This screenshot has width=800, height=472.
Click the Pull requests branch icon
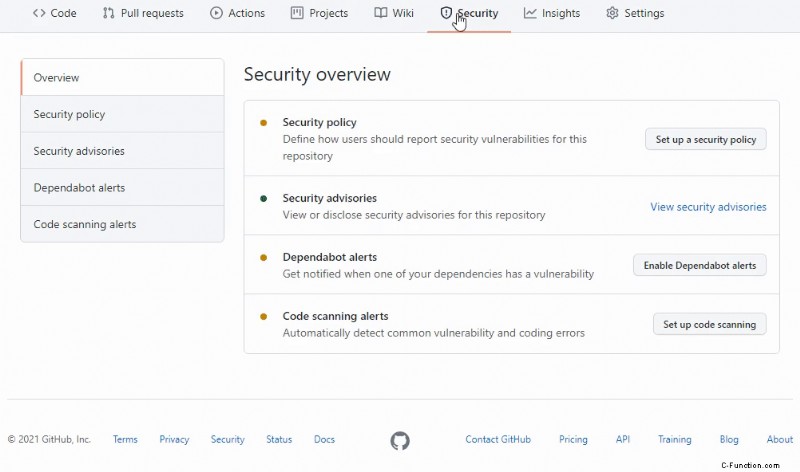(108, 13)
